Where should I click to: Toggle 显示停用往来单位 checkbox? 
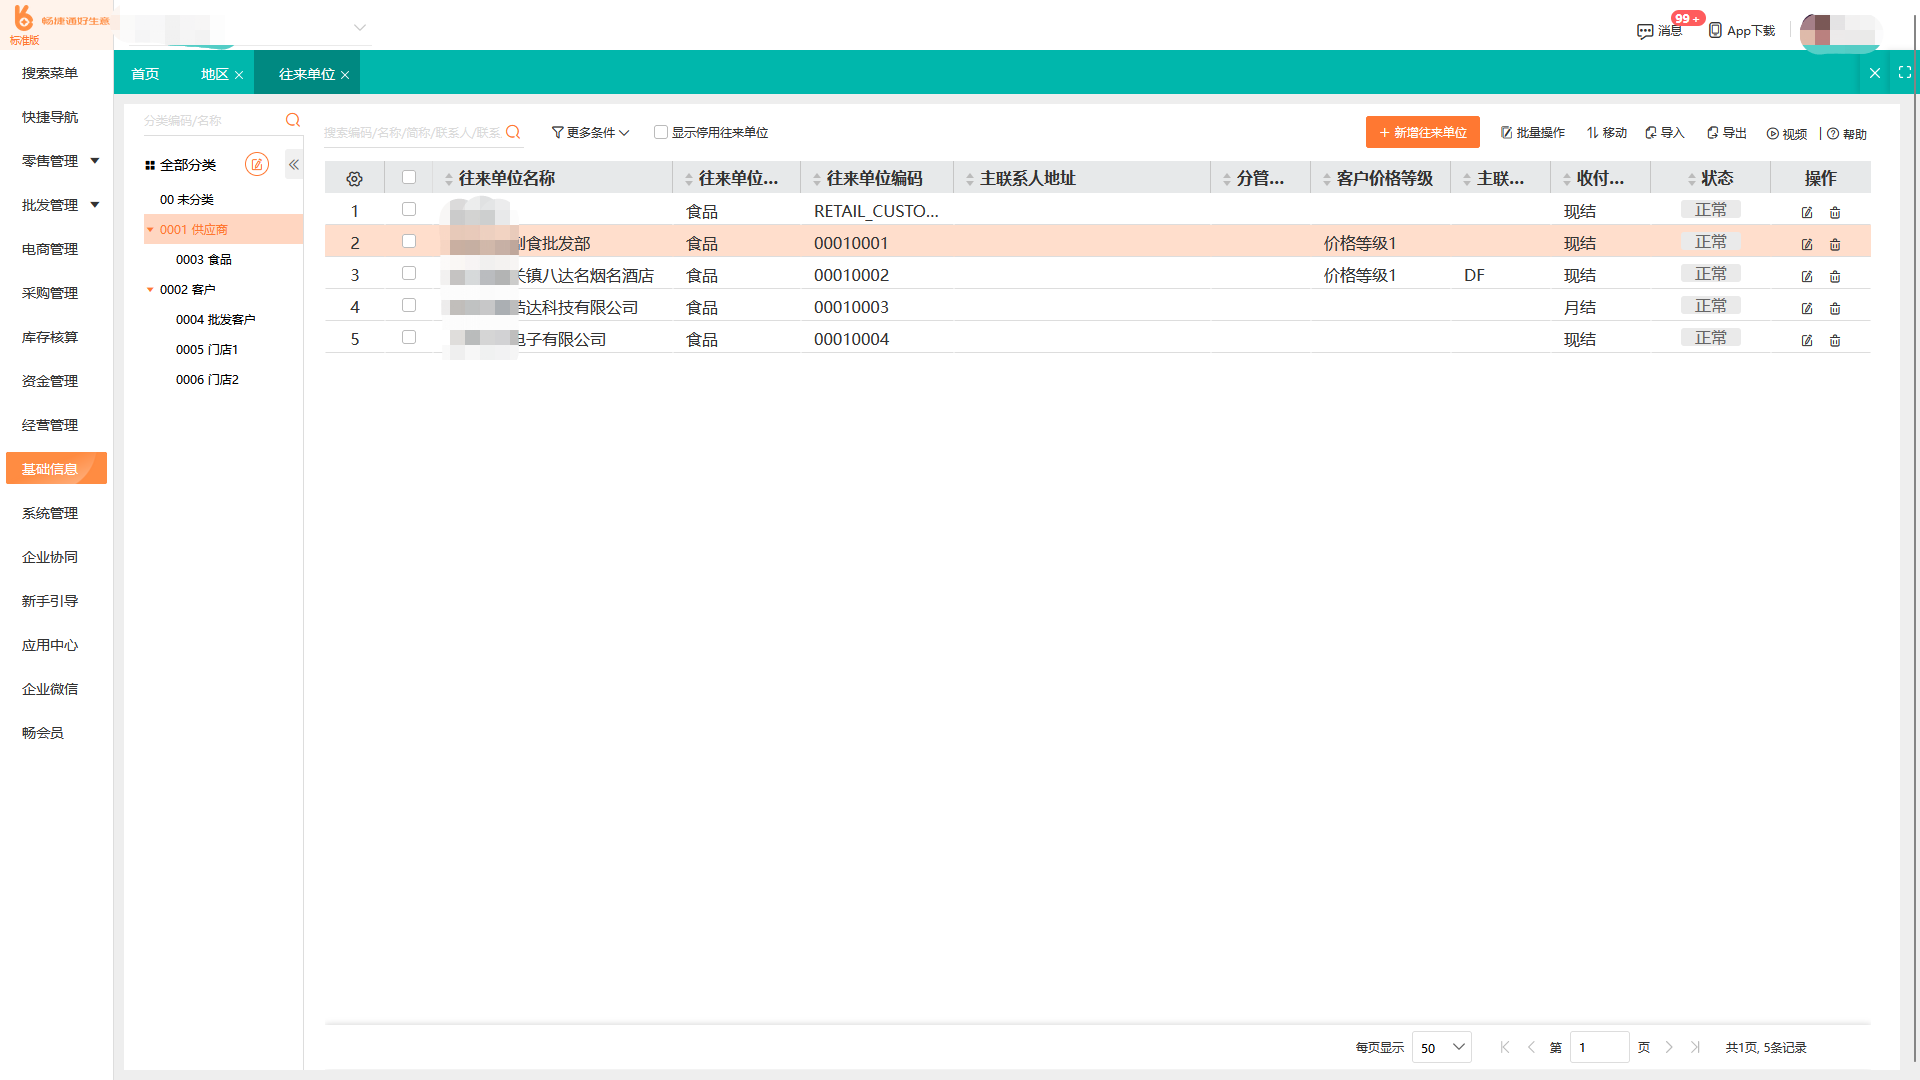pos(662,132)
